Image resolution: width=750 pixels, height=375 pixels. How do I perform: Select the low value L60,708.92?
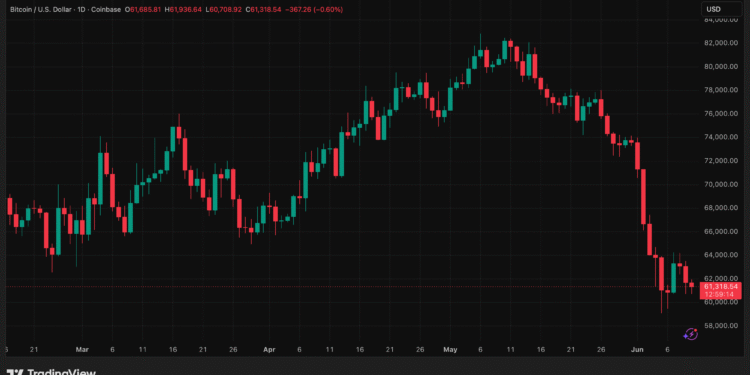(224, 9)
